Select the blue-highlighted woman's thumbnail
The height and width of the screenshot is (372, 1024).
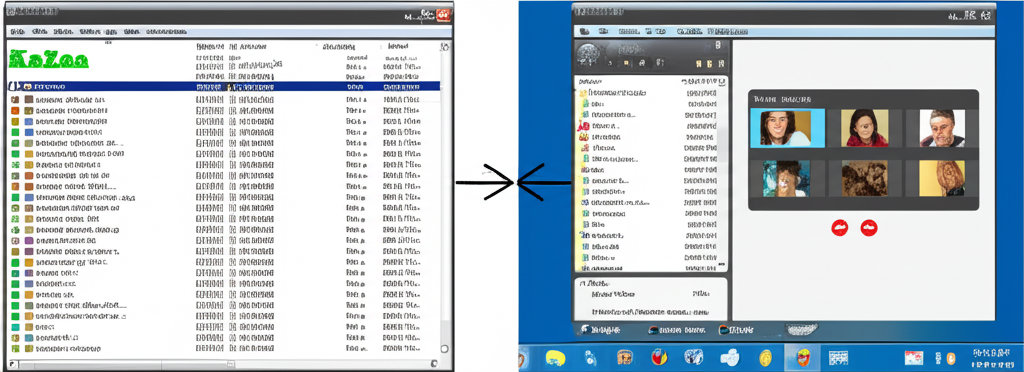[787, 128]
